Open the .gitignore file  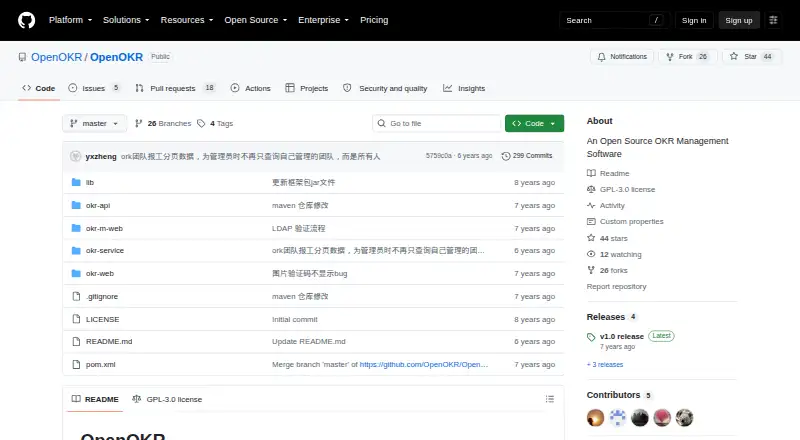tap(102, 296)
